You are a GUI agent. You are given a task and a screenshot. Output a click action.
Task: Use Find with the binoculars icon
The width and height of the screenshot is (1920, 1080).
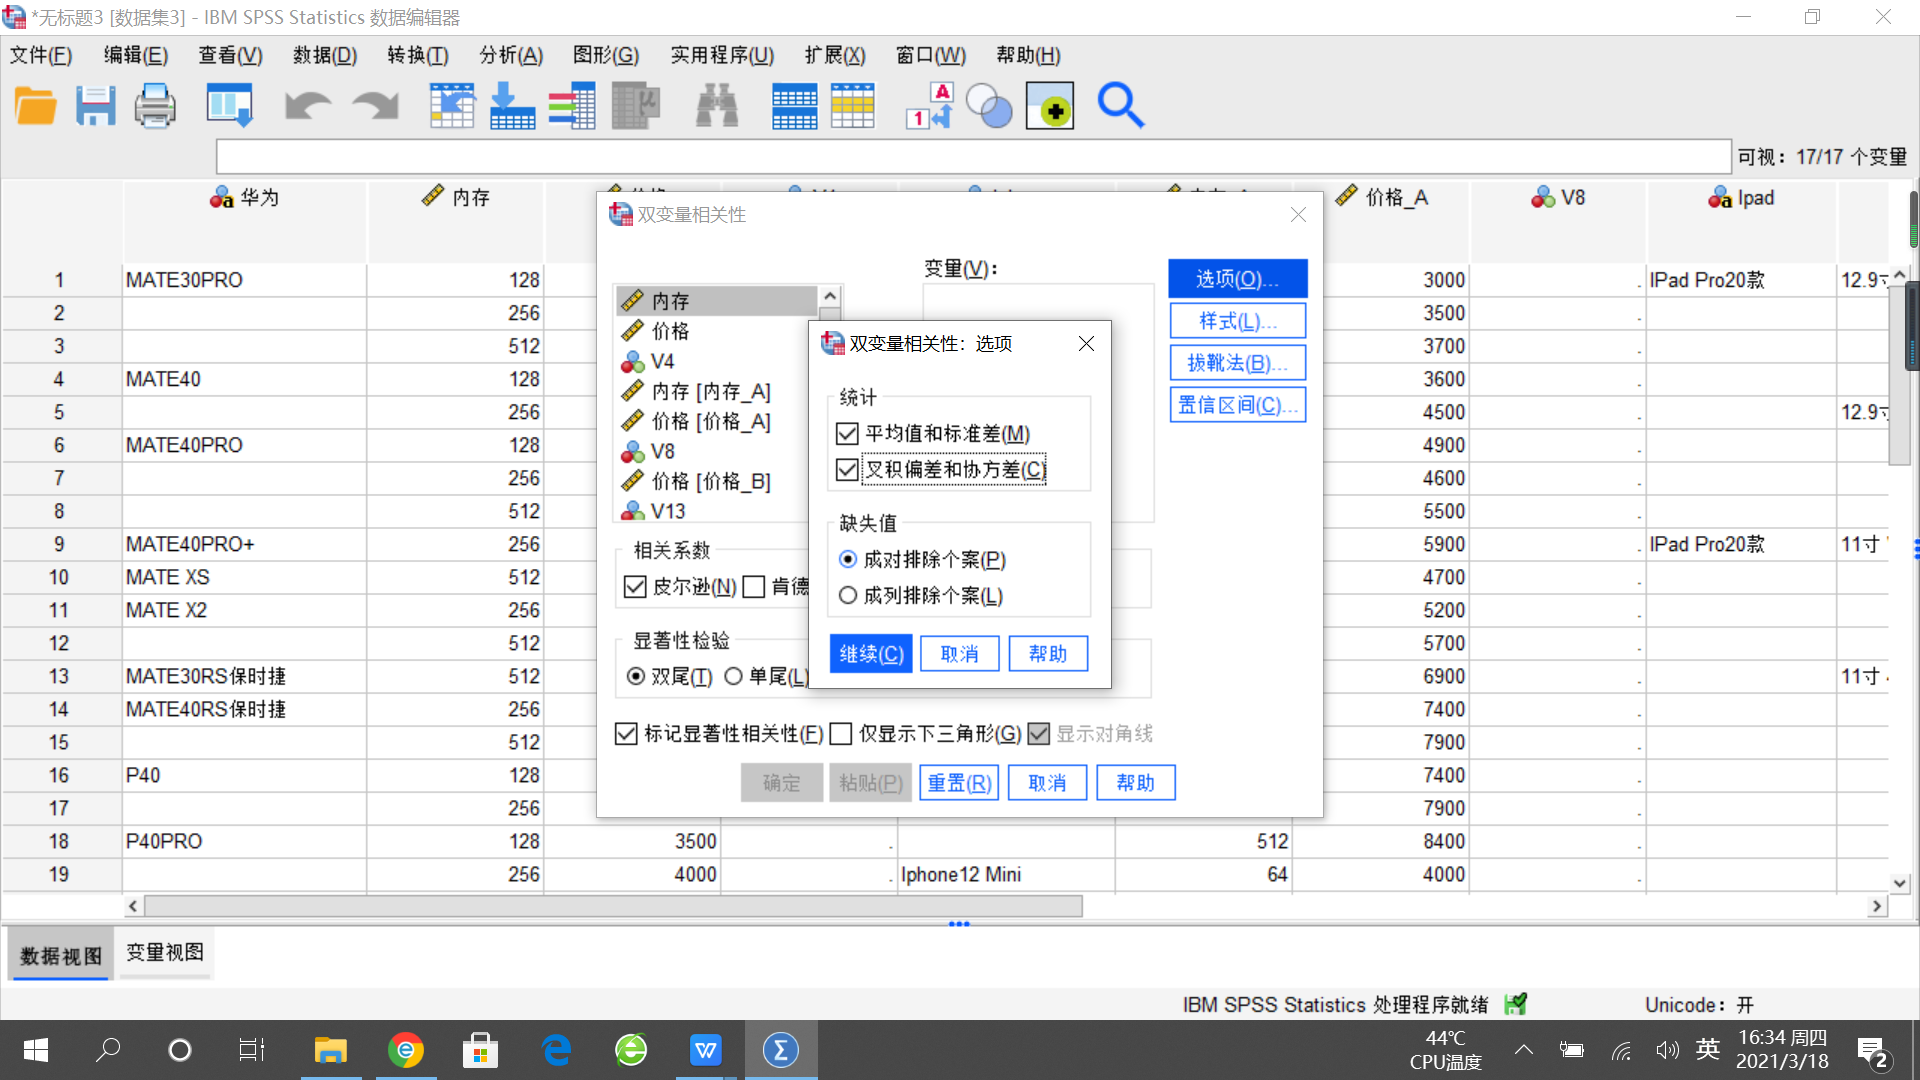pos(716,105)
